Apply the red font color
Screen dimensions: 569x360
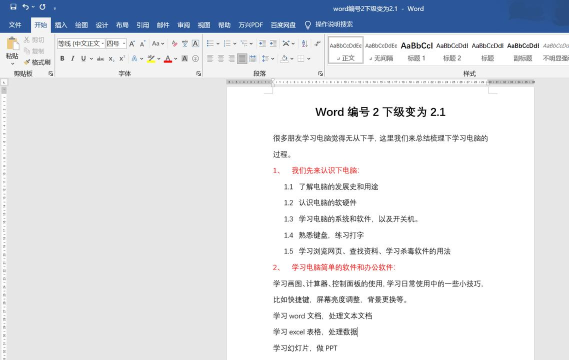168,58
